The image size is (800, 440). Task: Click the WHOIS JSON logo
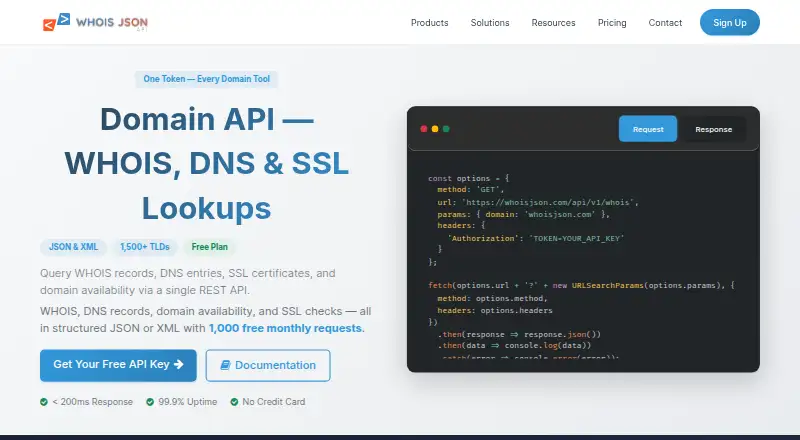pos(95,22)
